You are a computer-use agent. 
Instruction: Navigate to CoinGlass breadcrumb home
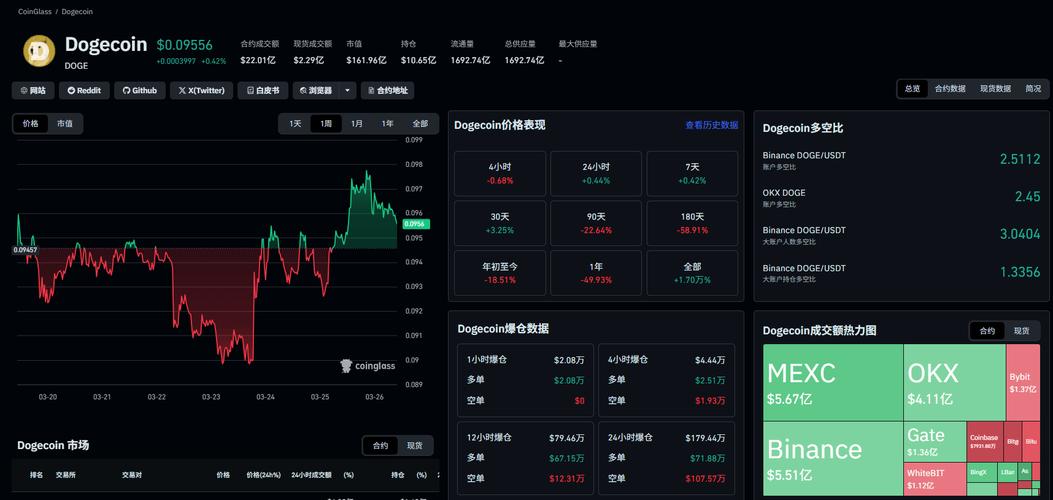33,12
